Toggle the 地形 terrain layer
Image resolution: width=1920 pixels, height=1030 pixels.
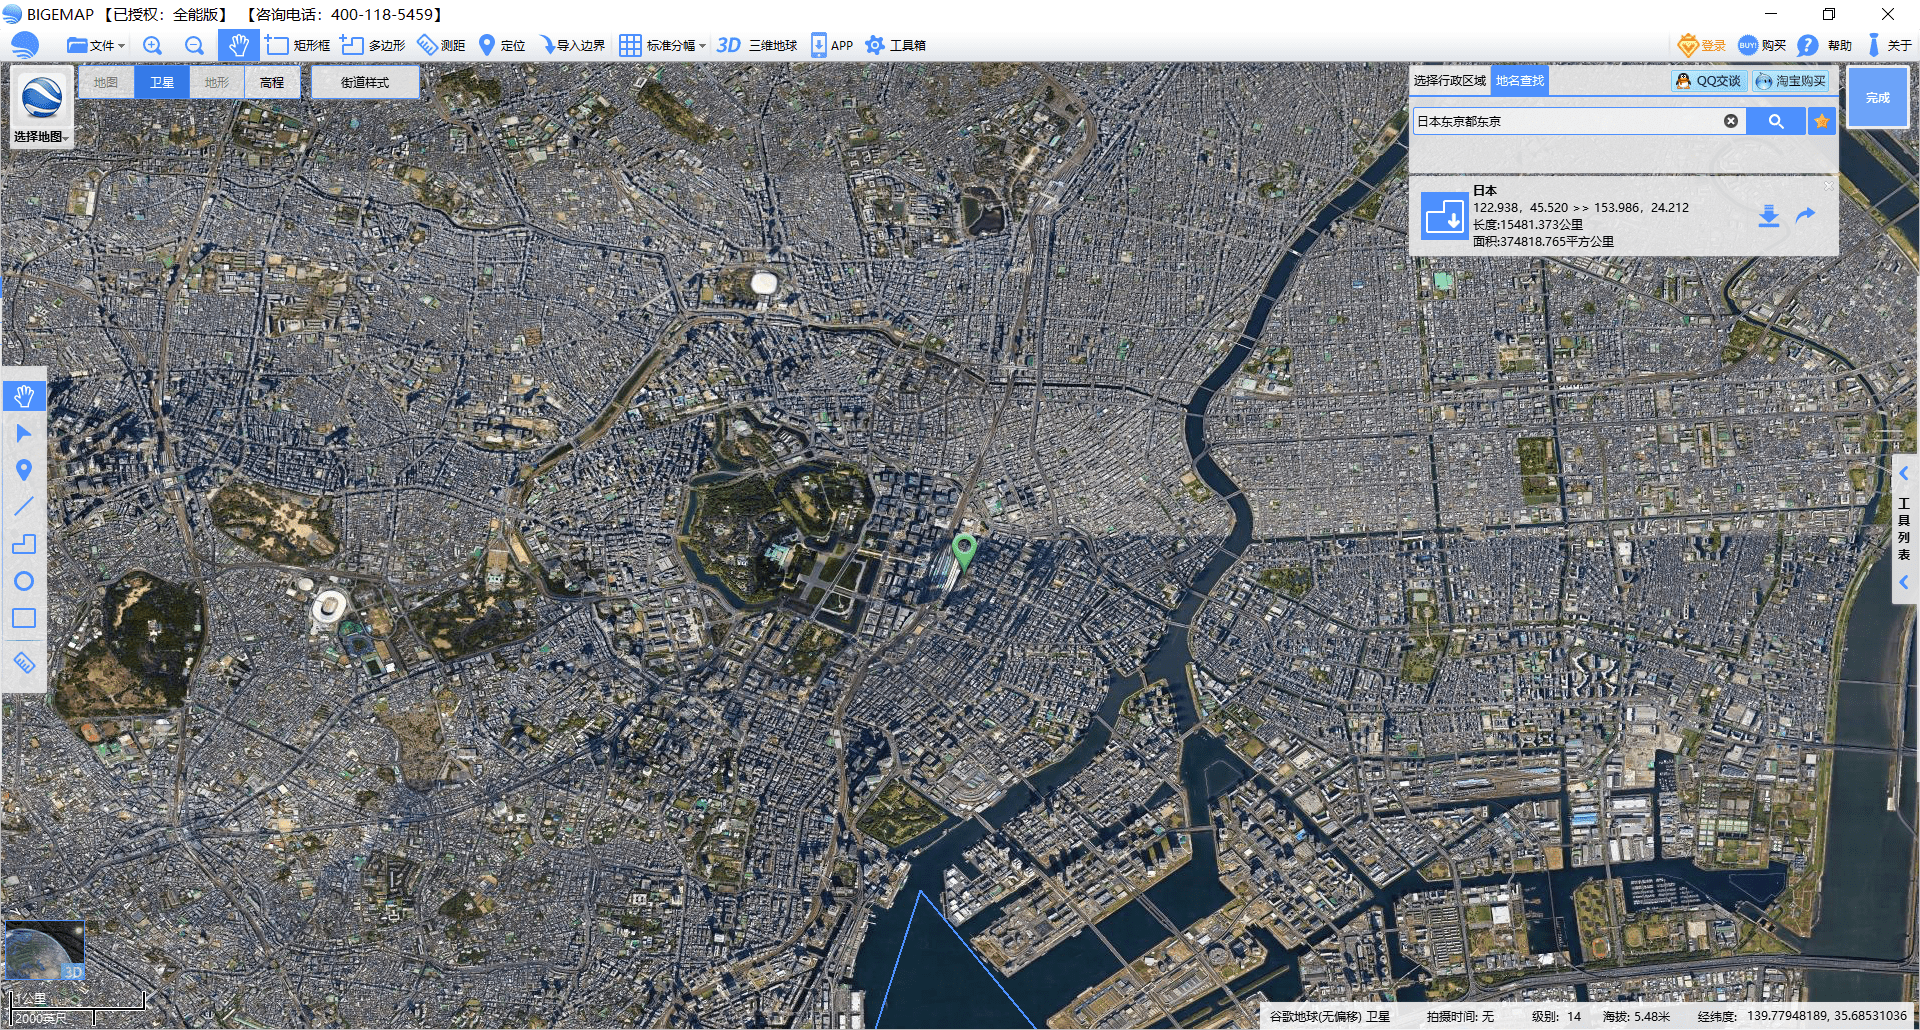[x=217, y=82]
